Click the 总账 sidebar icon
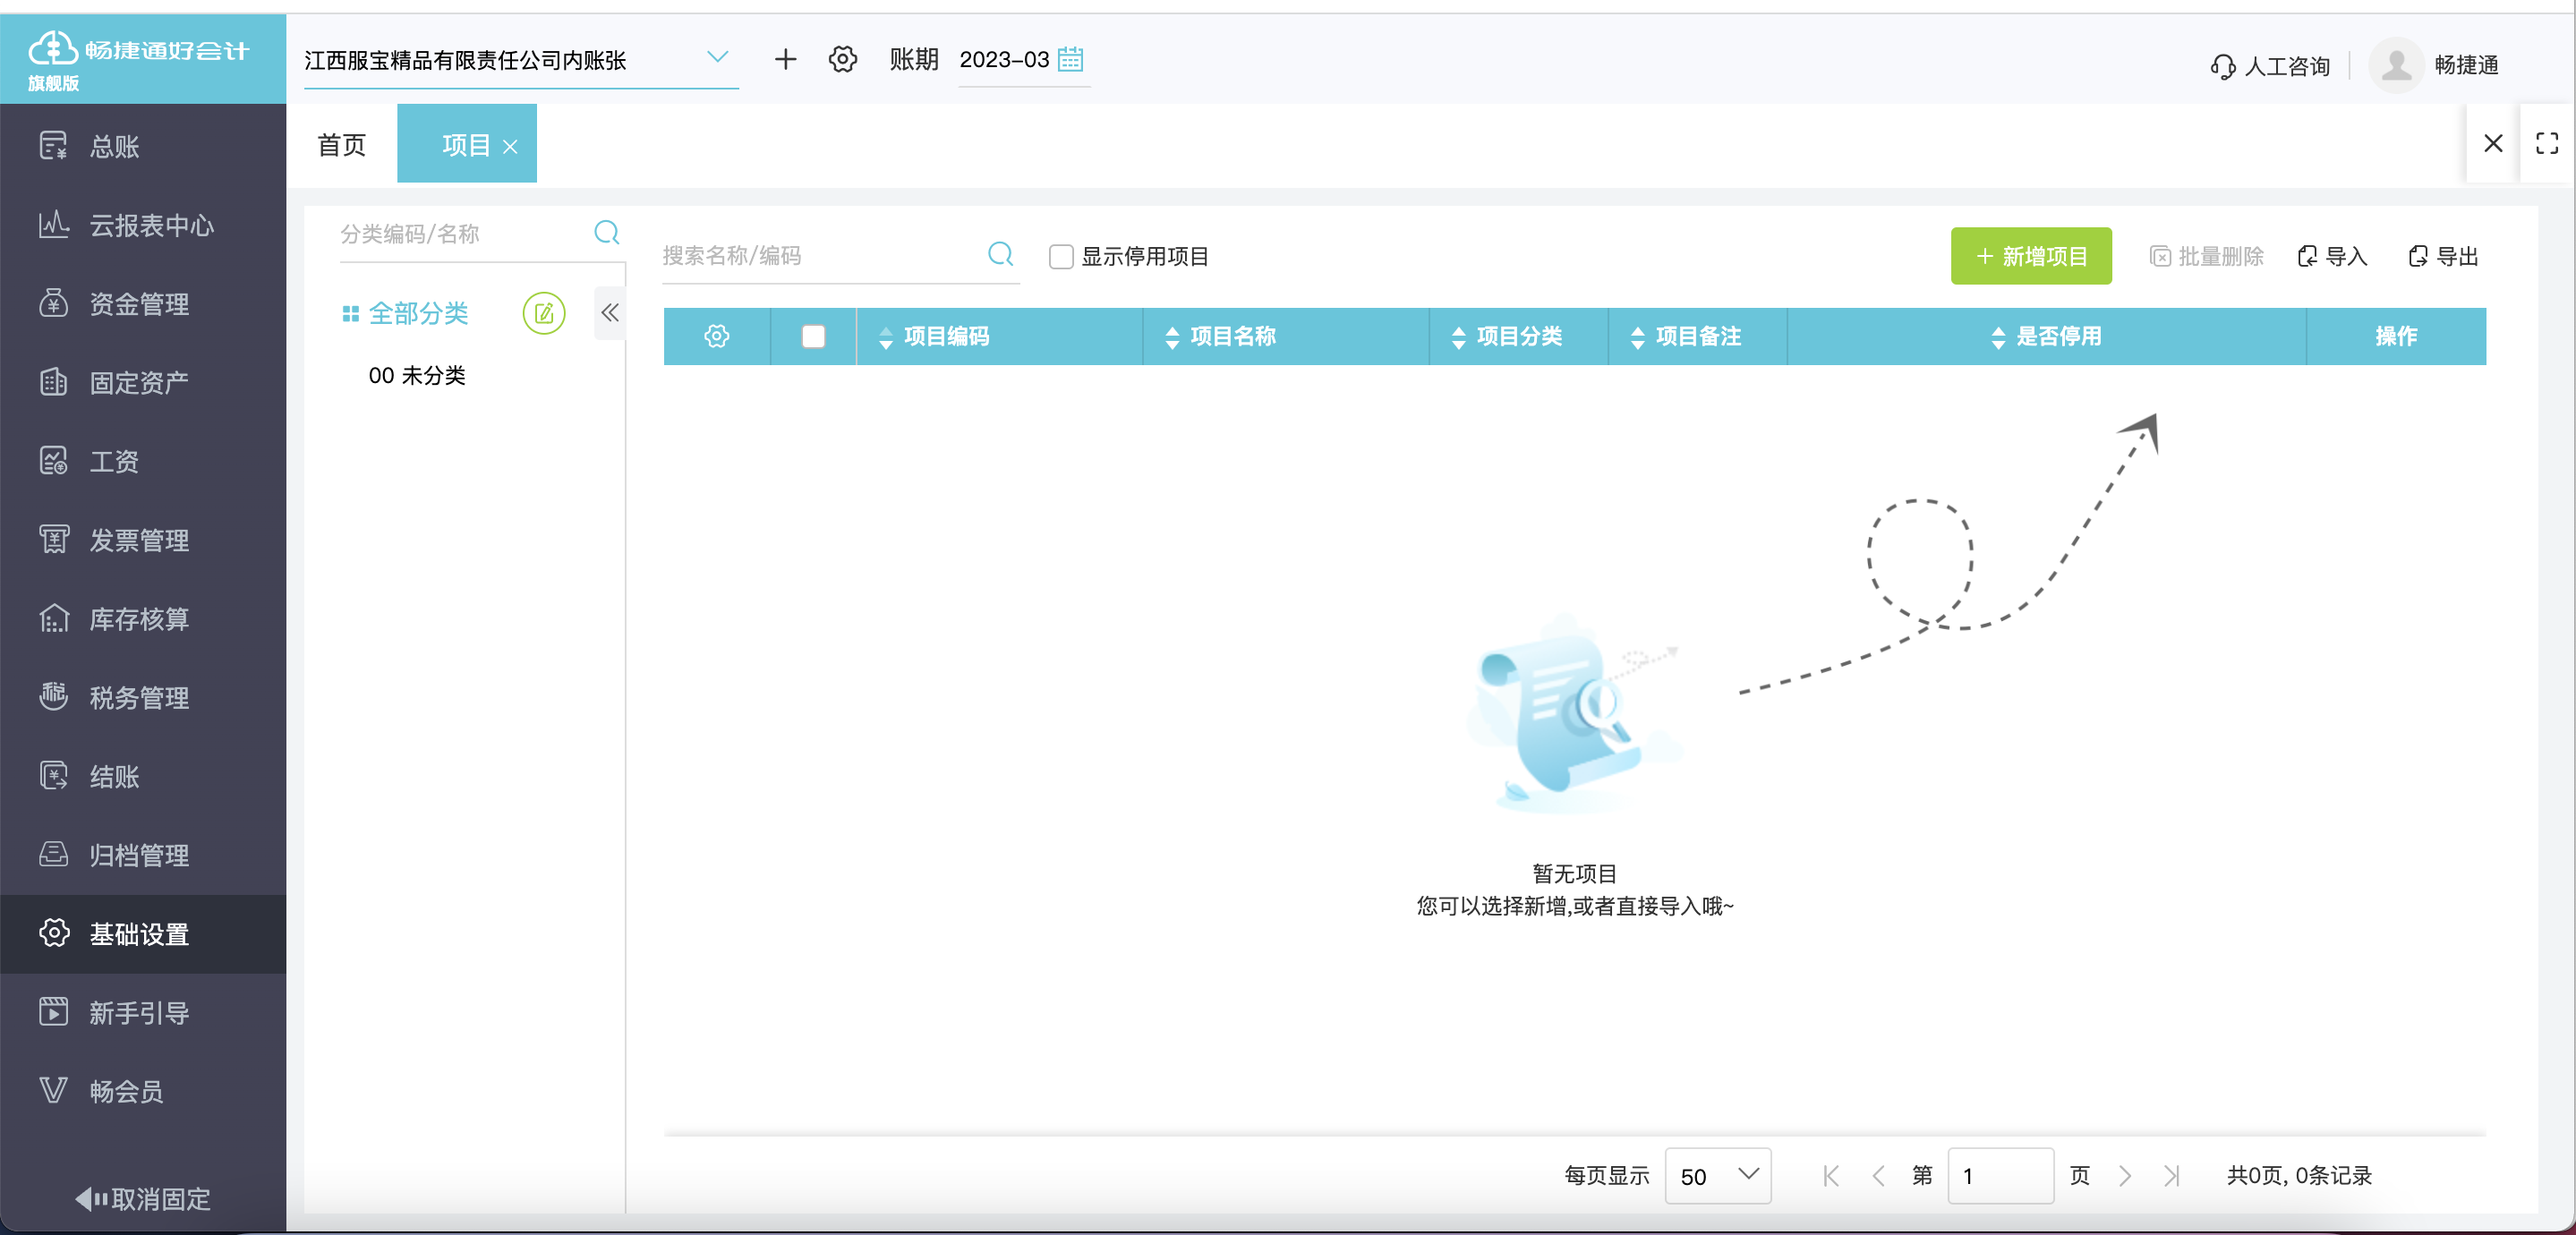The image size is (2576, 1235). tap(51, 146)
